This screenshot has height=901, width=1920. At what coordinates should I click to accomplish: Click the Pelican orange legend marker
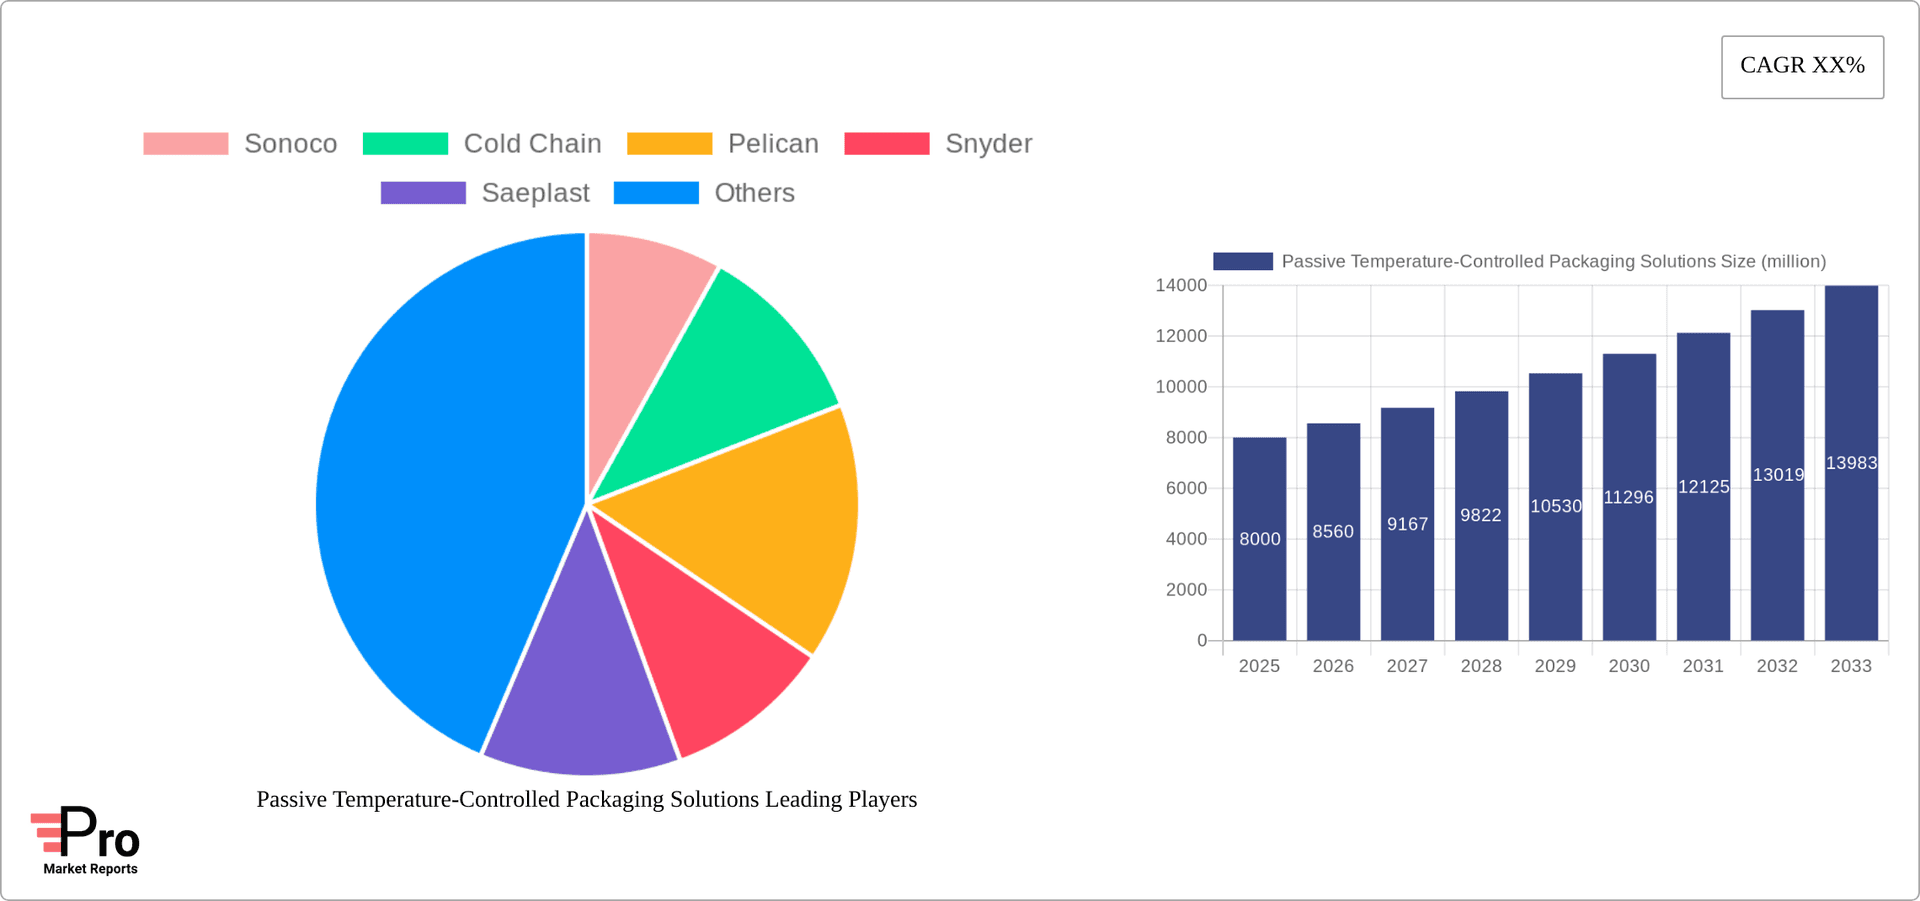[x=668, y=143]
